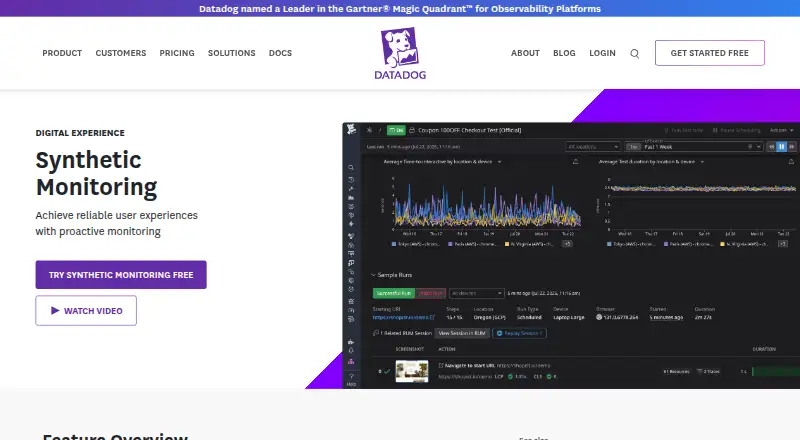Viewport: 800px width, 440px height.
Task: Collapse the Sample Runs section
Action: pos(373,275)
